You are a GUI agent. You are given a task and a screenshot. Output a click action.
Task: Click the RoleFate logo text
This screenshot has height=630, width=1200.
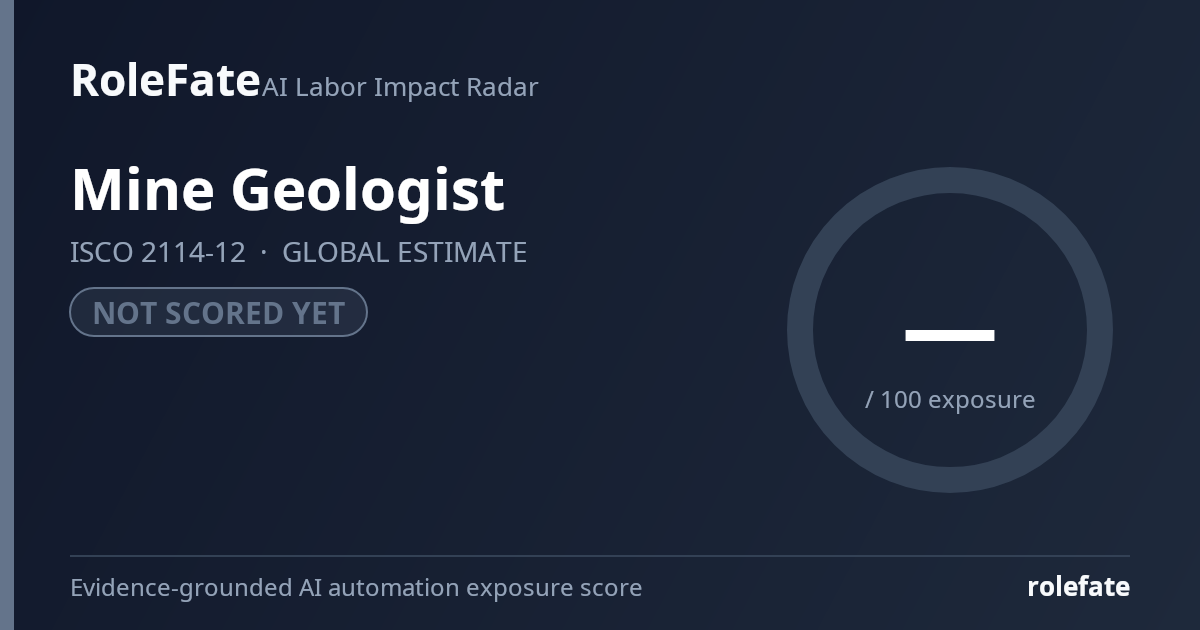(165, 80)
